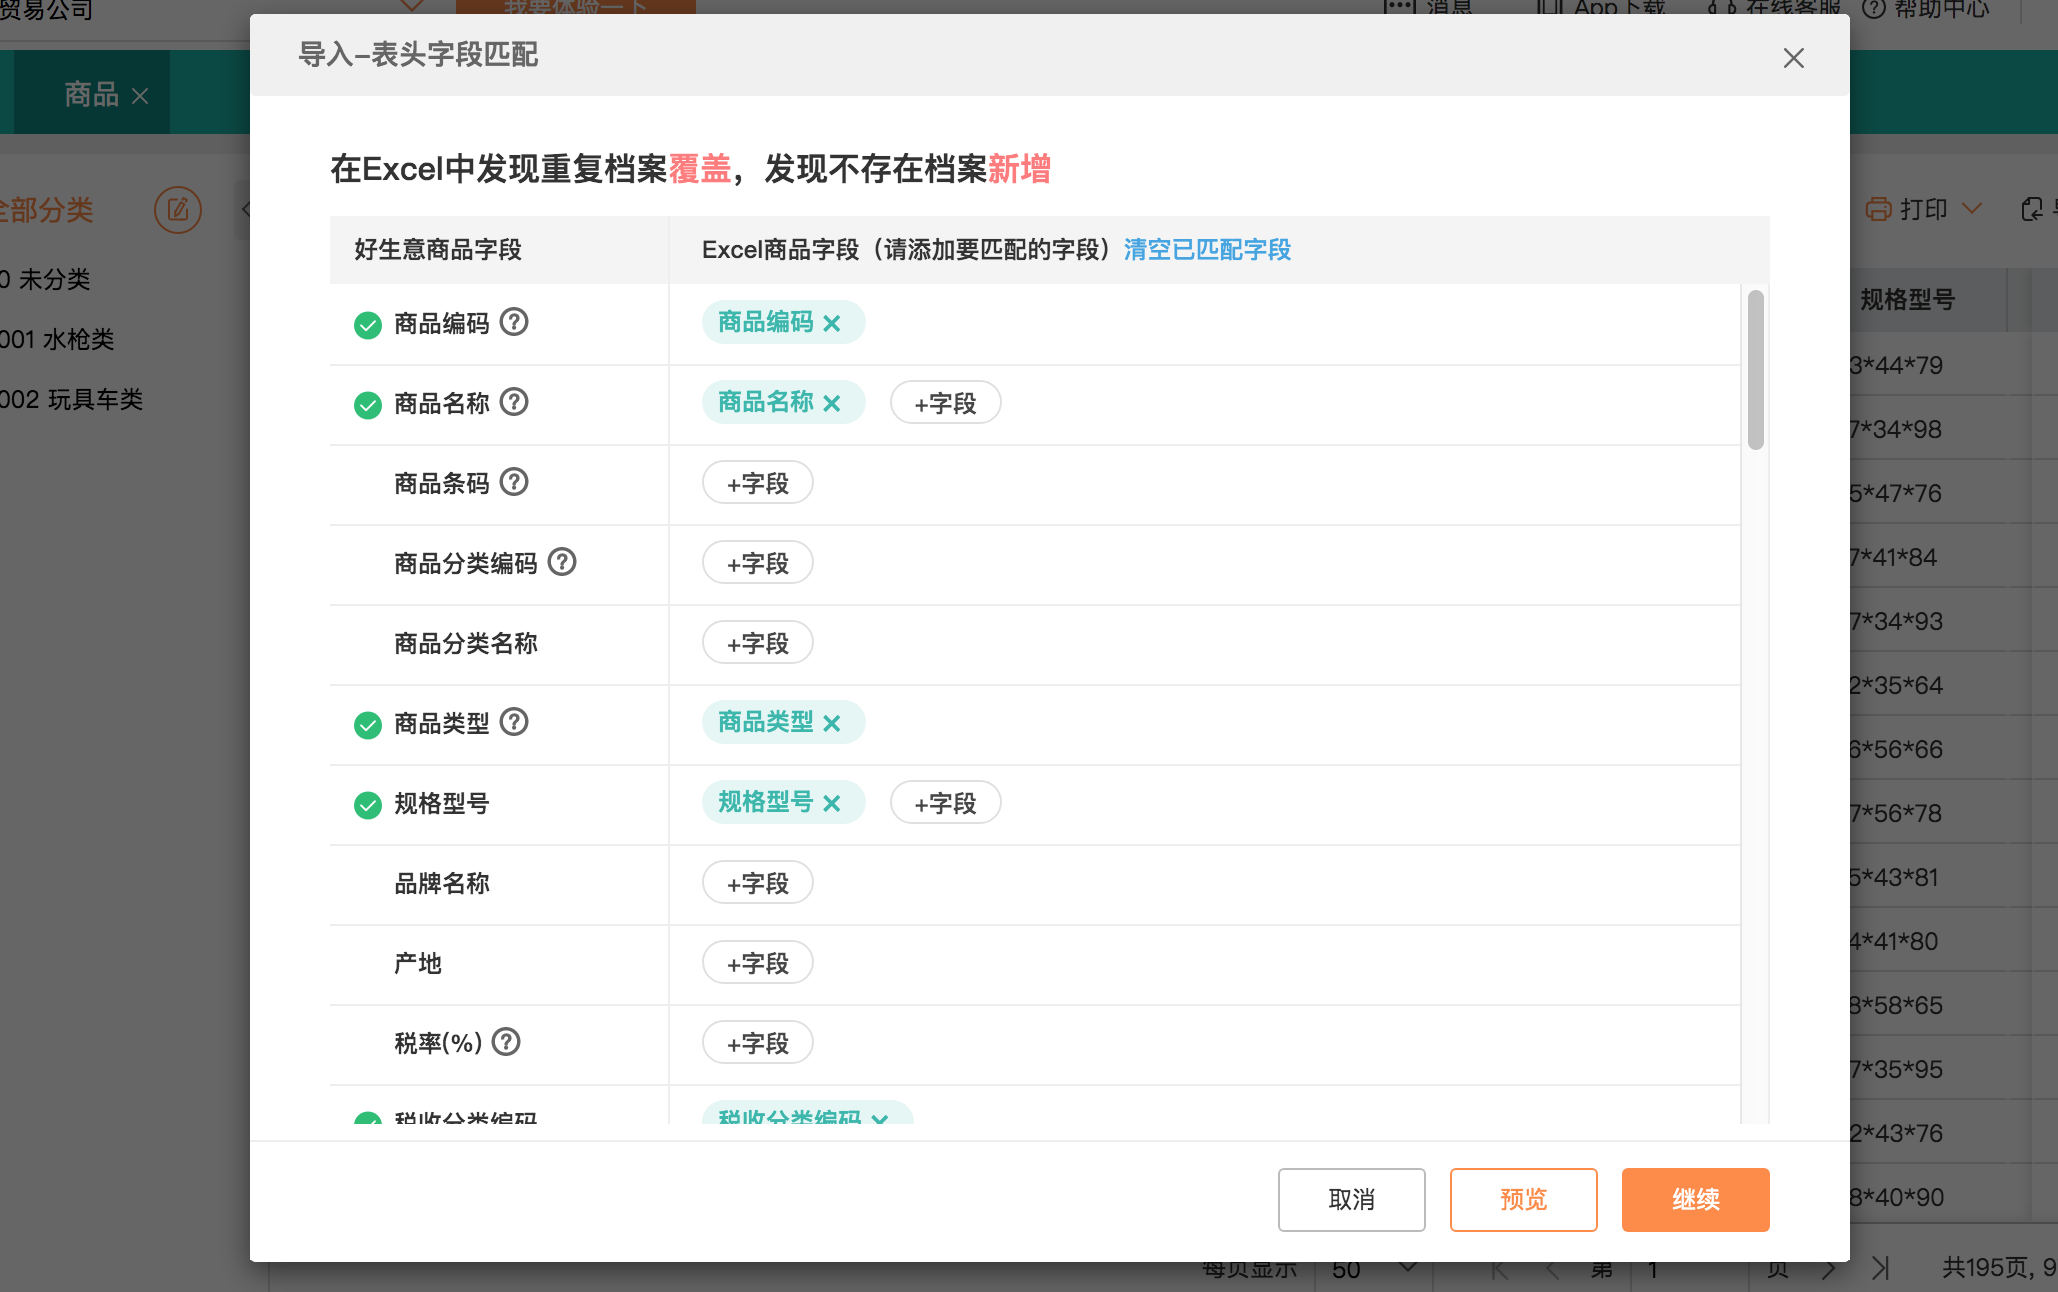Click the 商品类型 remove icon

point(829,723)
